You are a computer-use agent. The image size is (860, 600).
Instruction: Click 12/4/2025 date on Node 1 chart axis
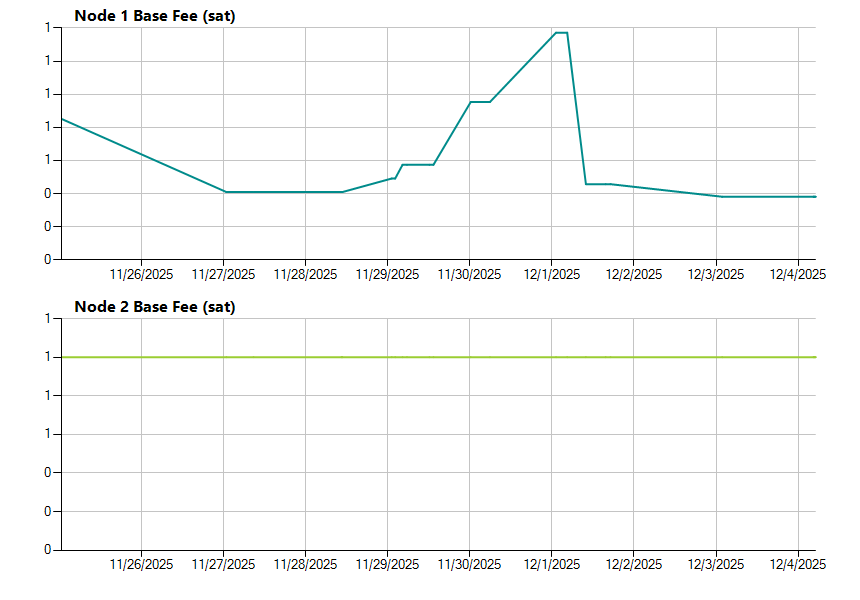[x=797, y=274]
